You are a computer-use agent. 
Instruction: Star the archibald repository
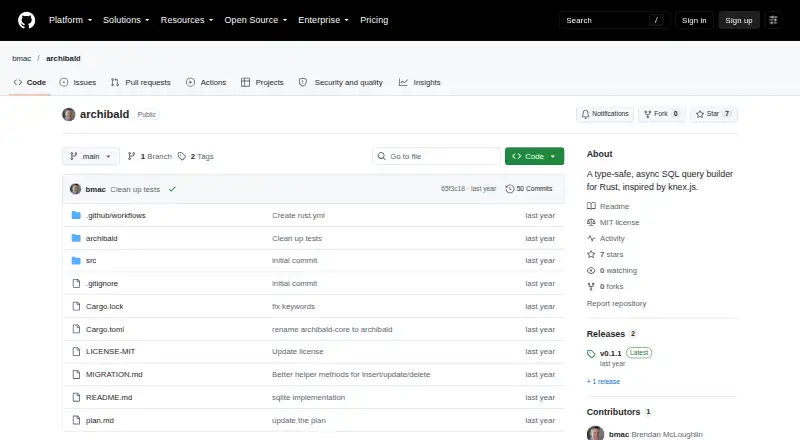pos(714,114)
